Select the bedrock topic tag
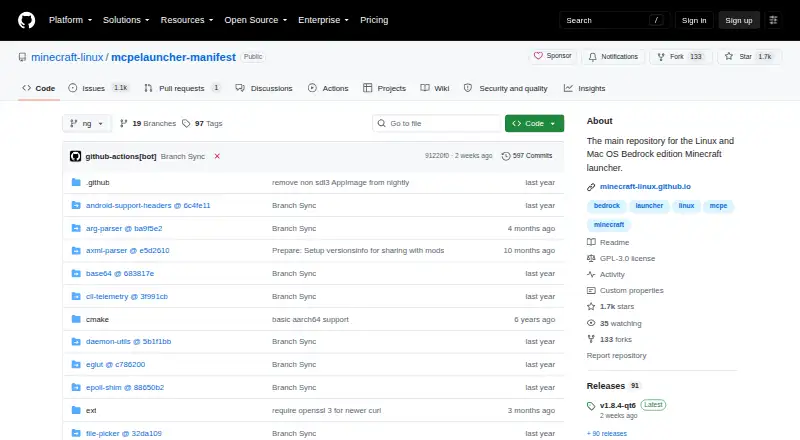Viewport: 800px width, 440px height. pyautogui.click(x=607, y=206)
